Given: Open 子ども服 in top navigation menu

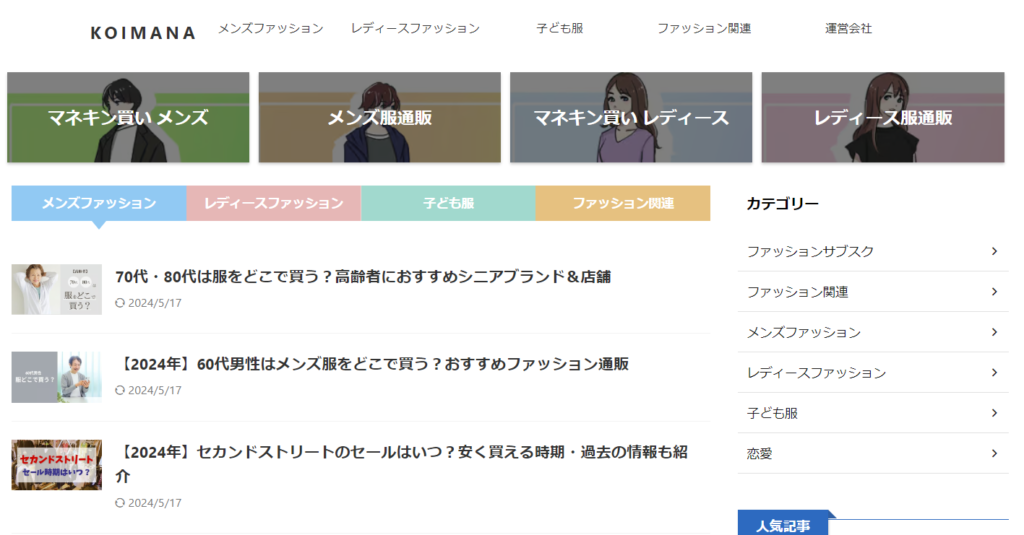Looking at the screenshot, I should tap(559, 28).
